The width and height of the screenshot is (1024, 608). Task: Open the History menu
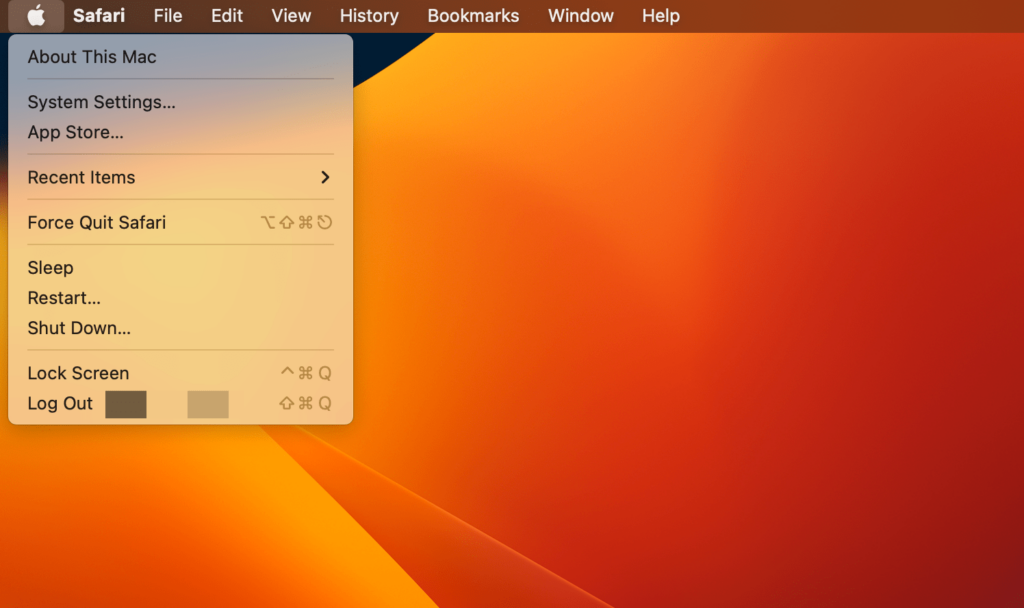pos(369,16)
